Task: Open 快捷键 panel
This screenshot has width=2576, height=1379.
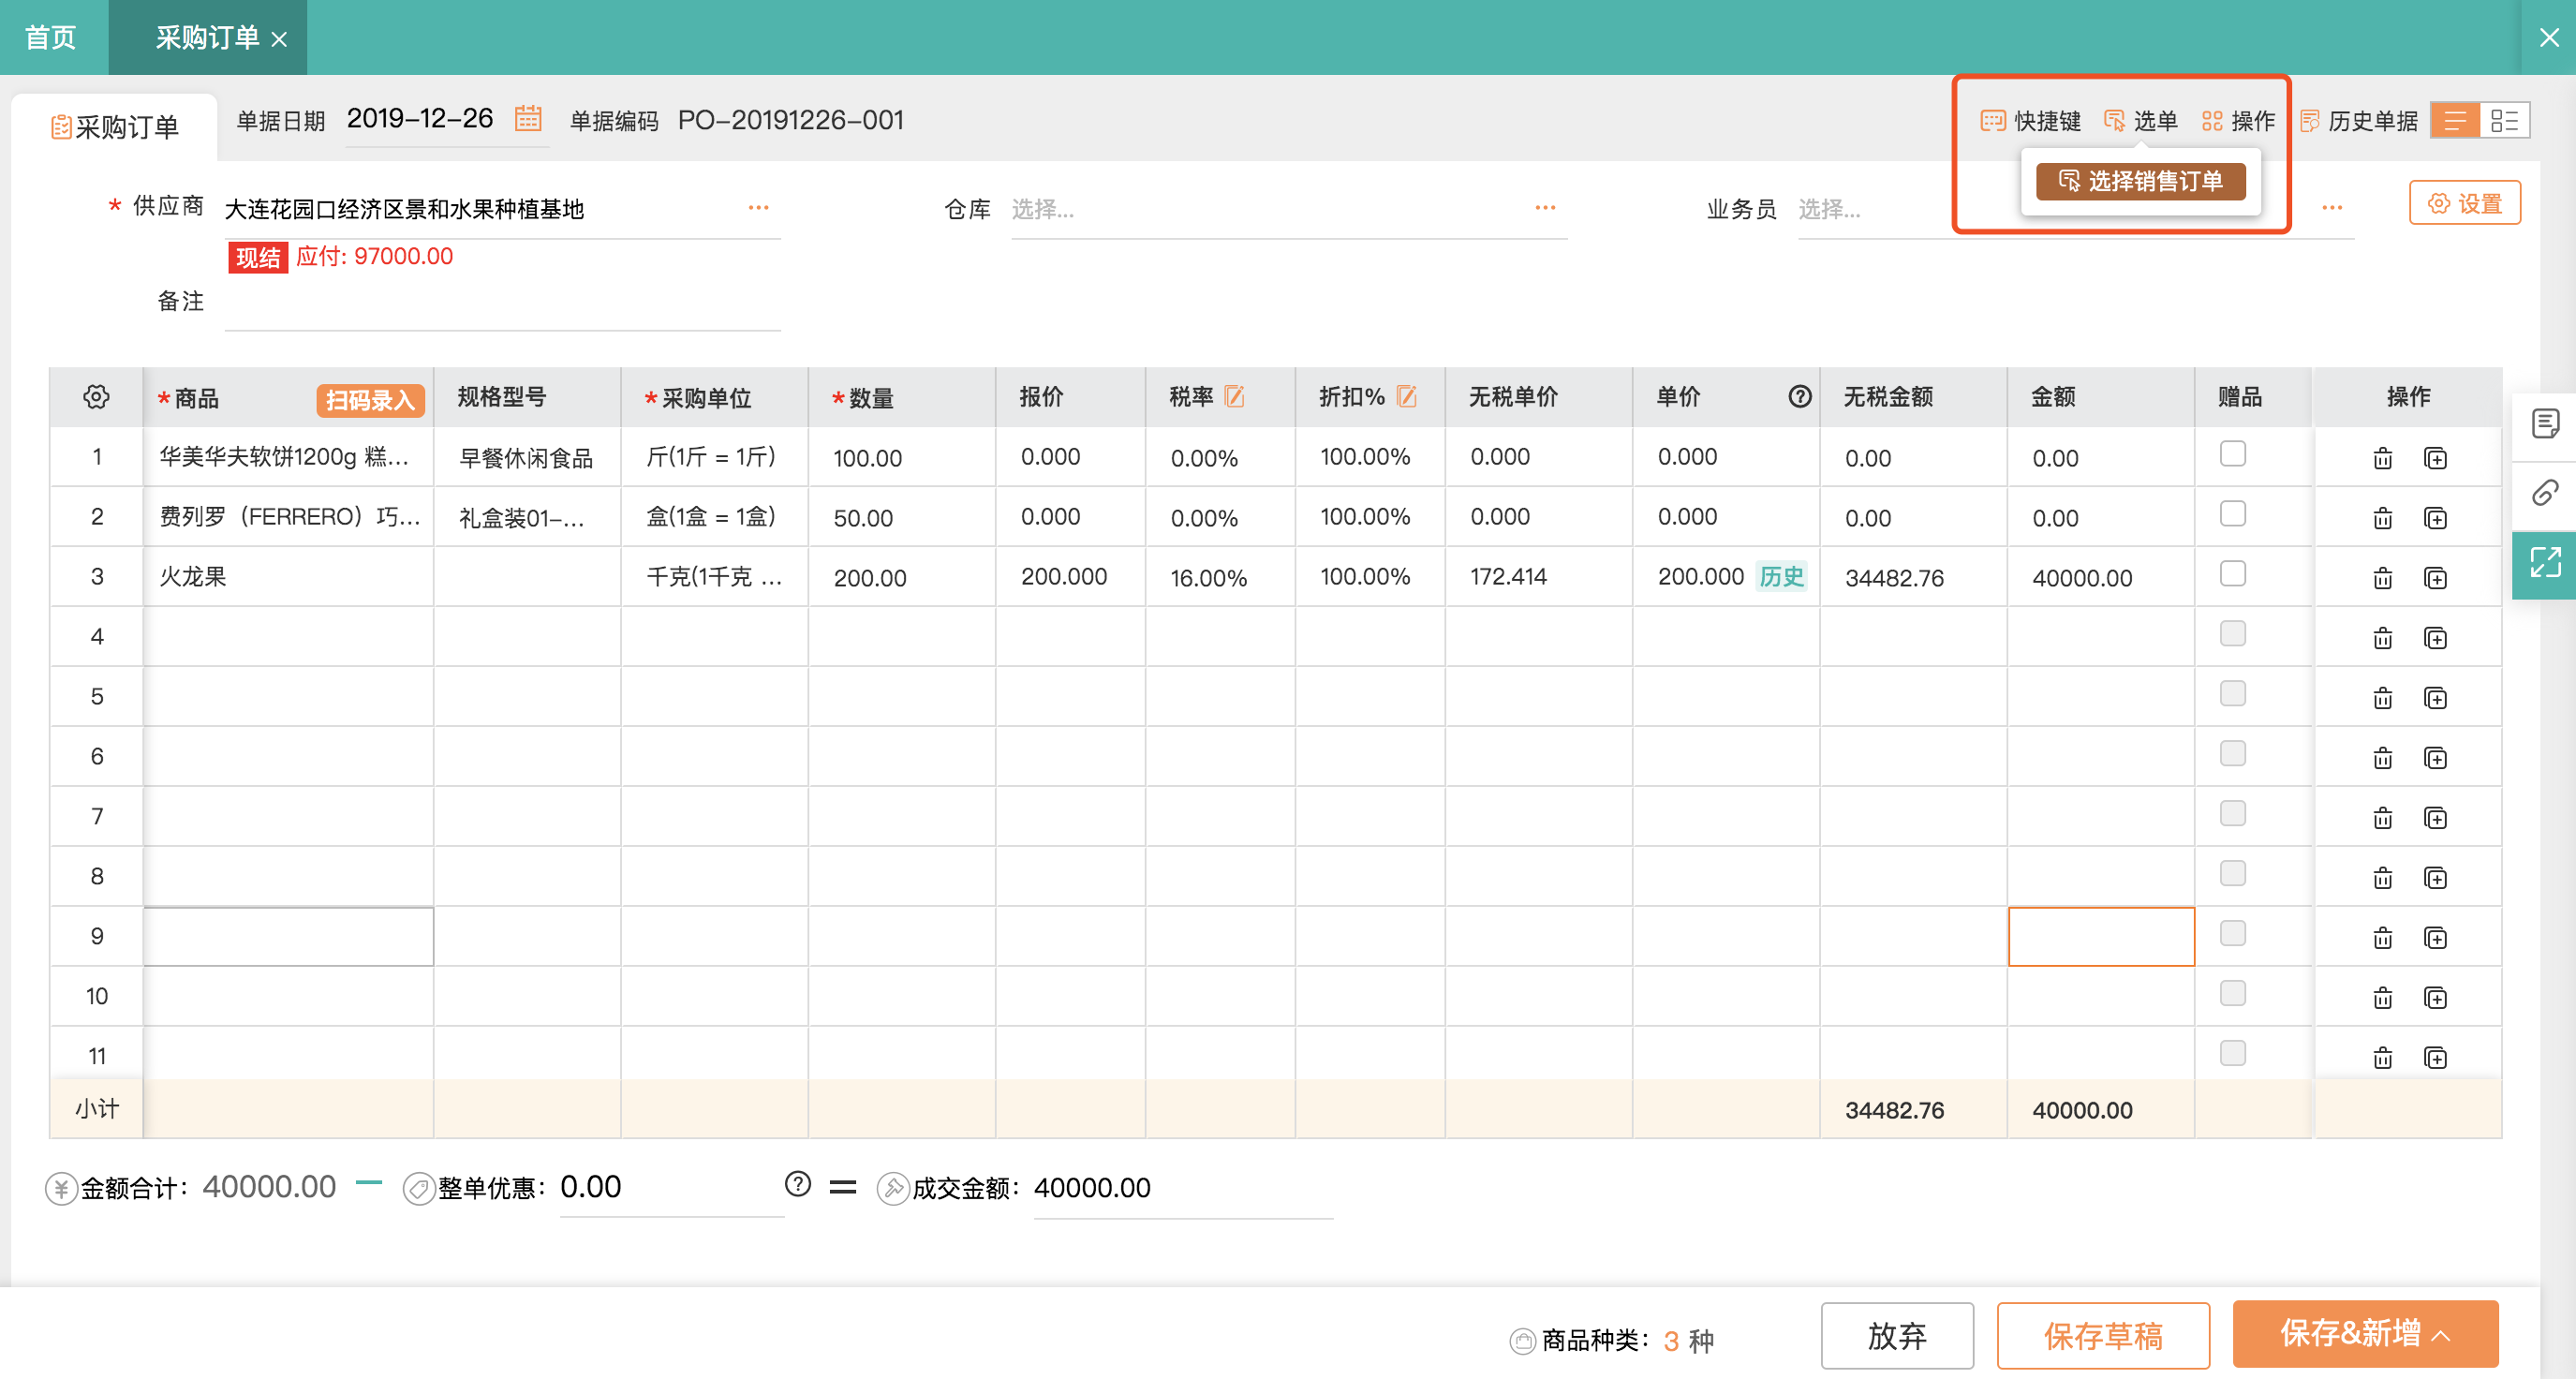Action: (2033, 118)
